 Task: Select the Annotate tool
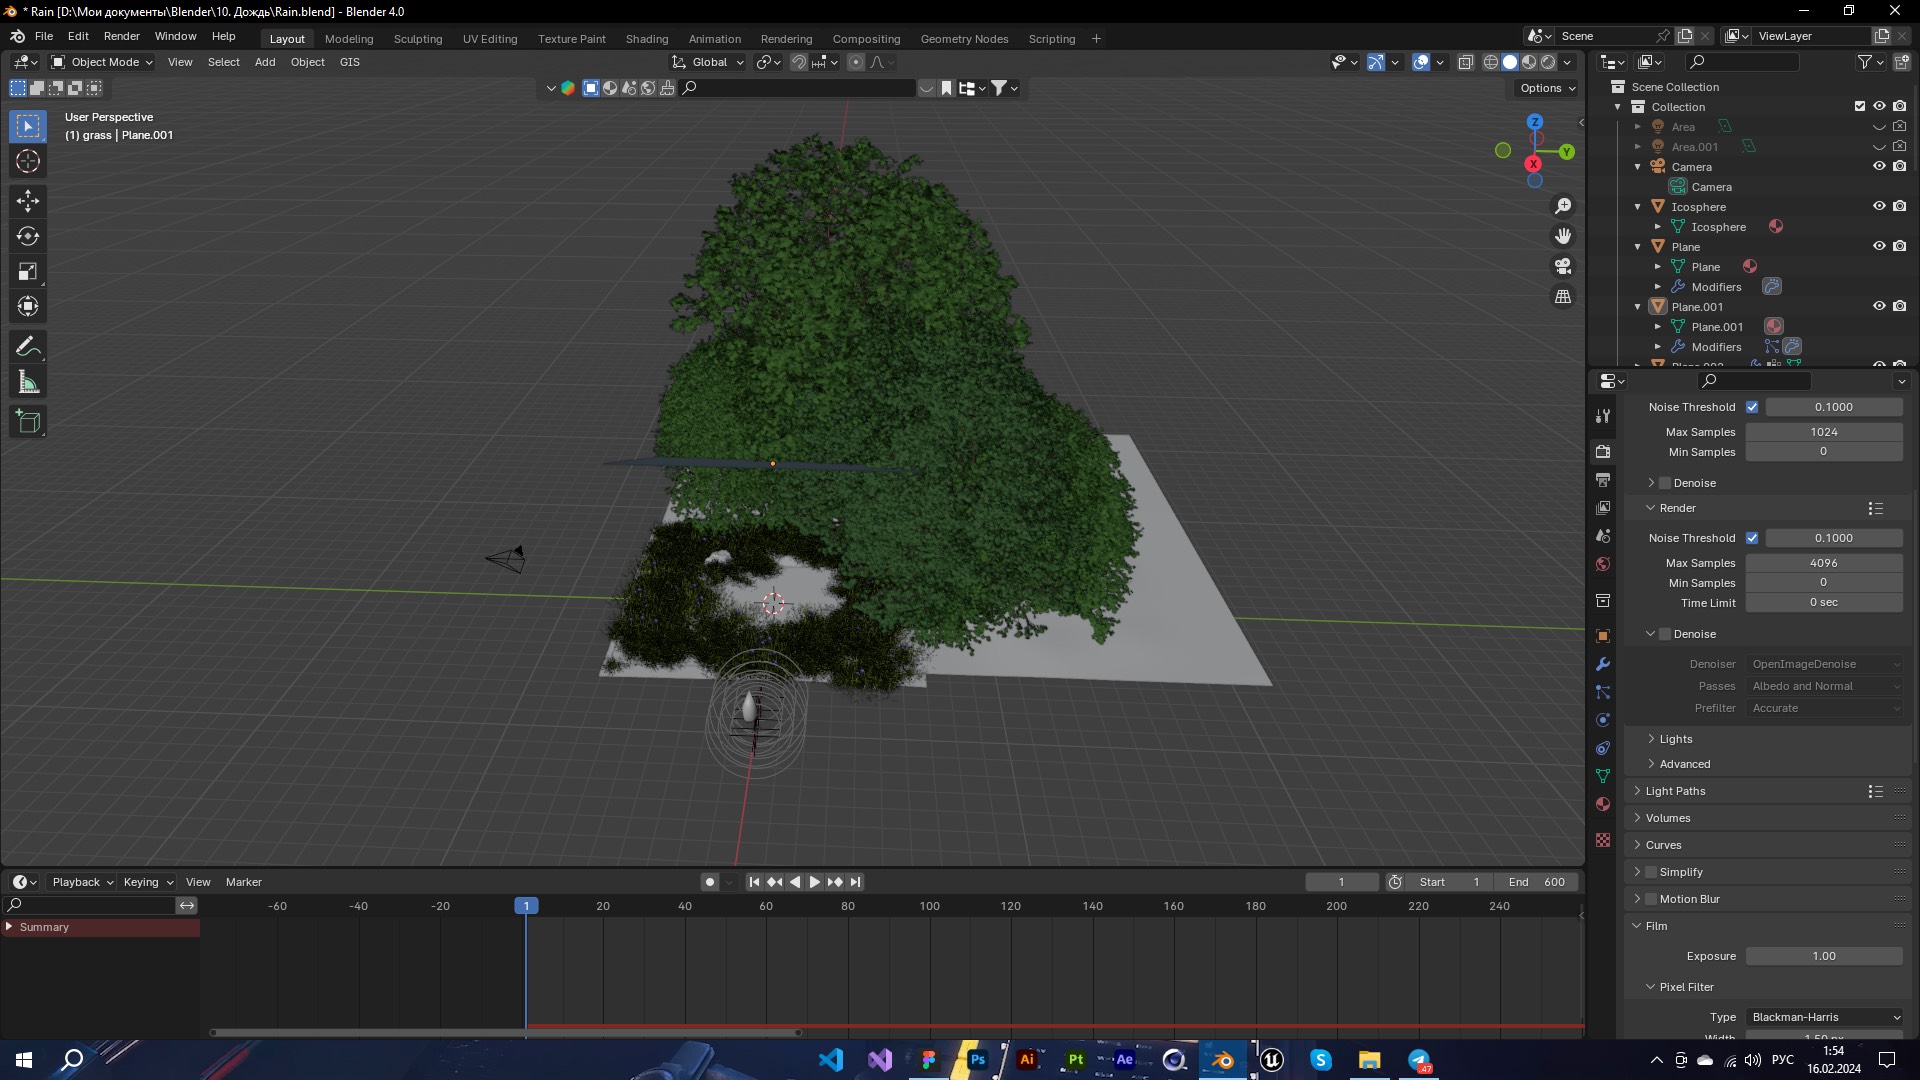pos(29,345)
